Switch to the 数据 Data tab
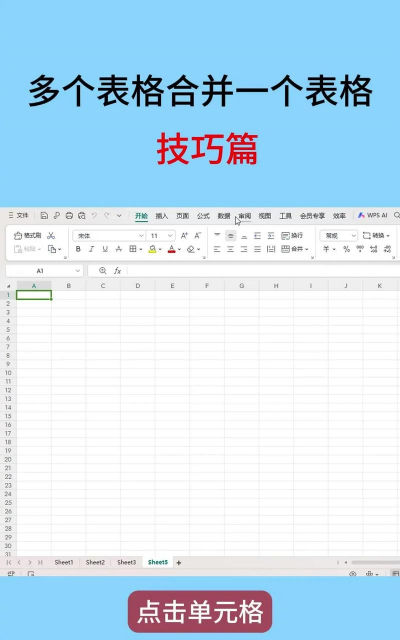The height and width of the screenshot is (640, 400). [224, 216]
